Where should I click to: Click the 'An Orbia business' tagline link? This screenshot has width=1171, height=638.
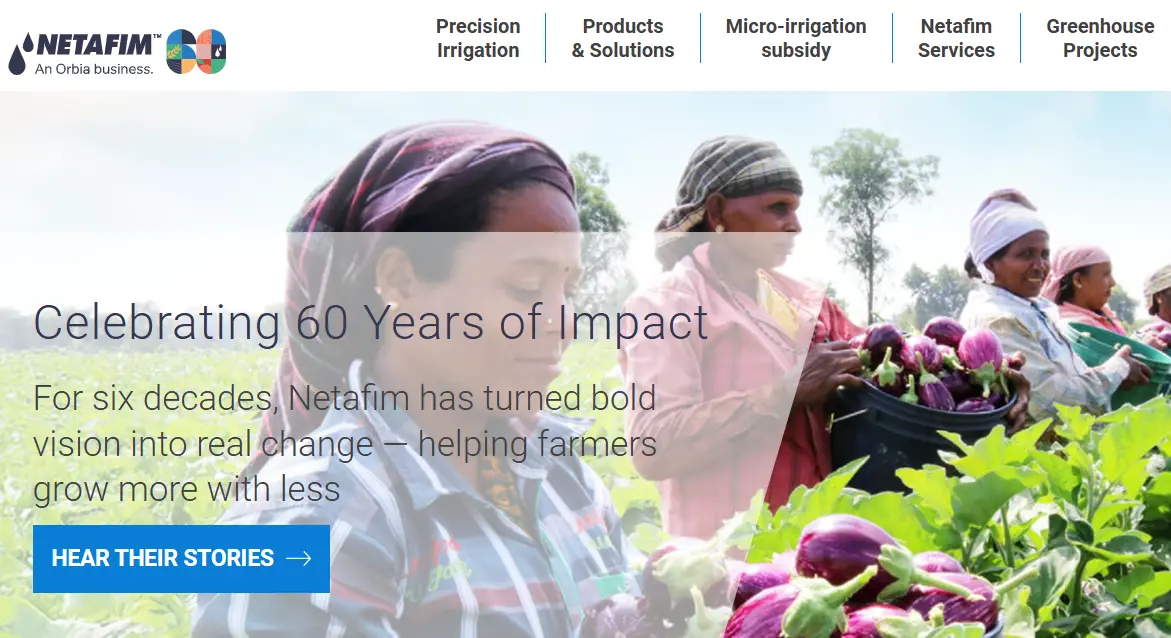pos(93,70)
